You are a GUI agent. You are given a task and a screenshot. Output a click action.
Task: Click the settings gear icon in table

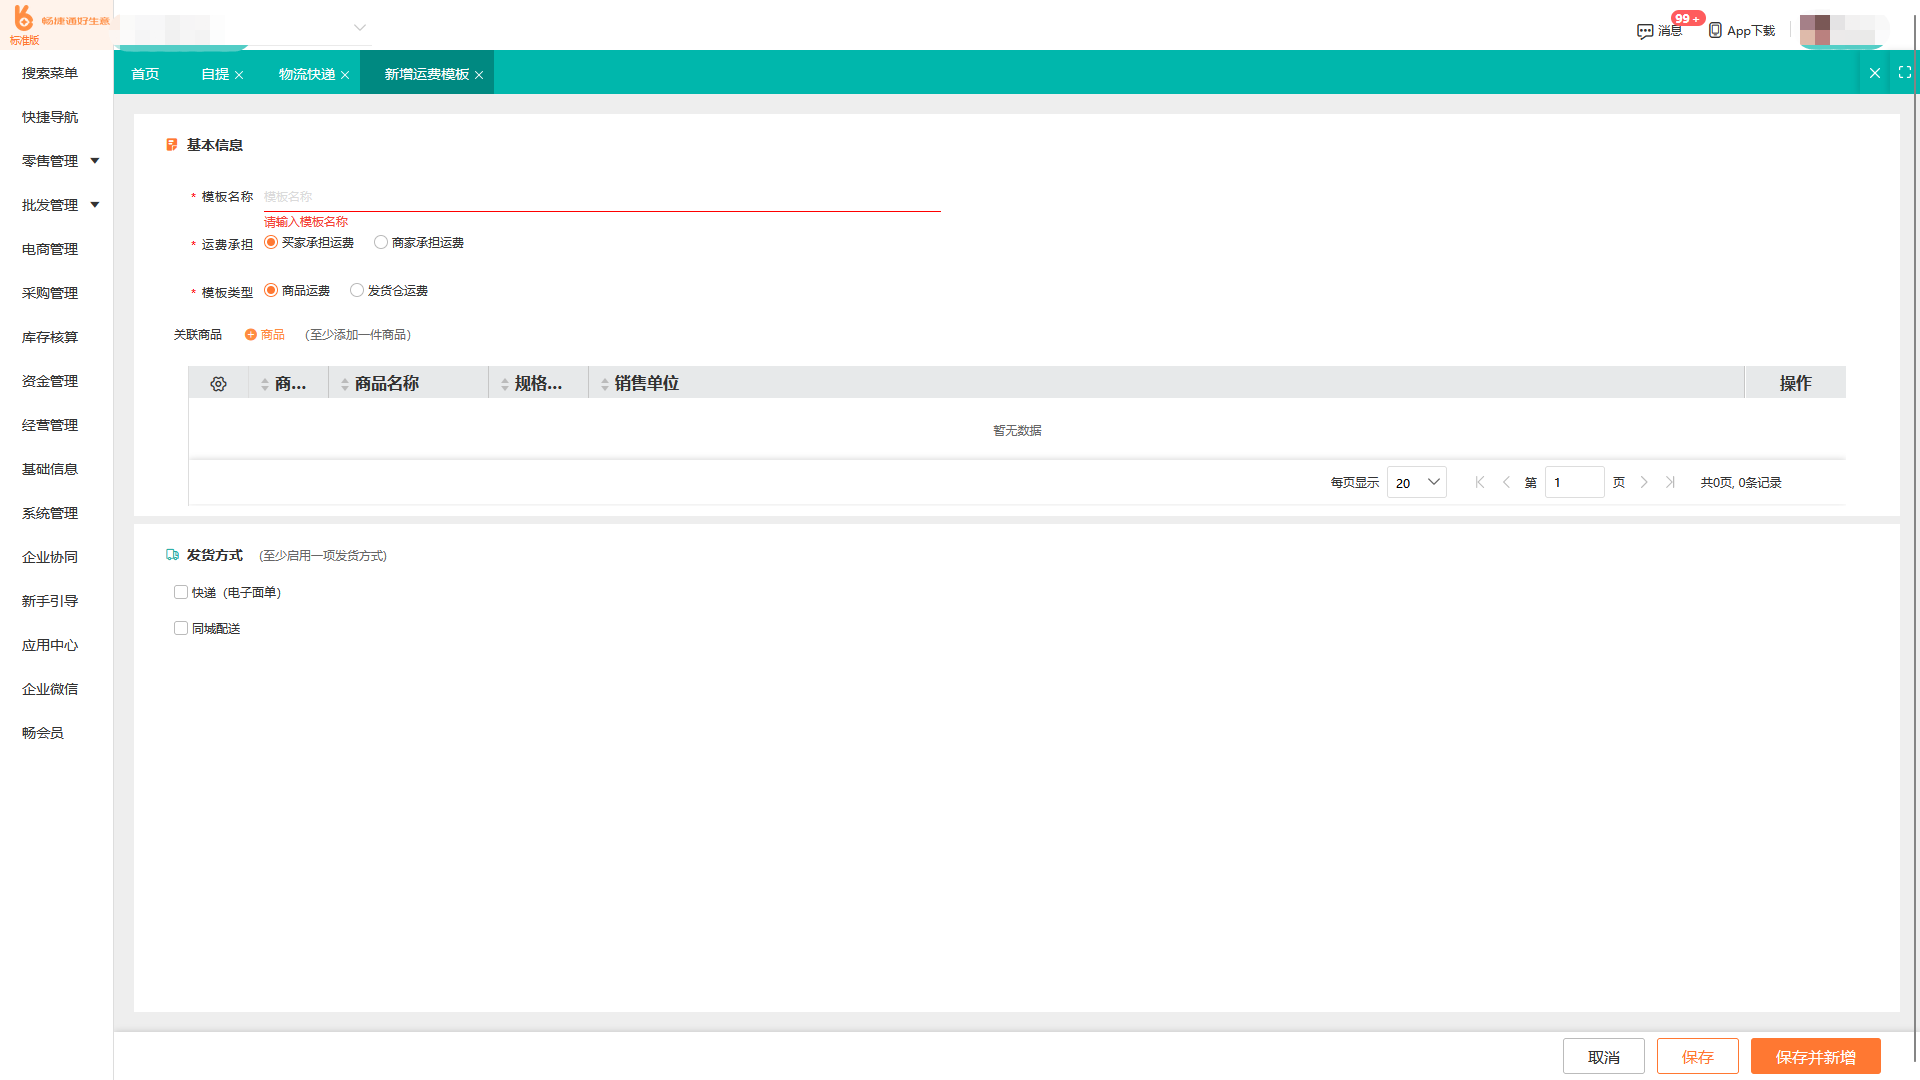(218, 382)
